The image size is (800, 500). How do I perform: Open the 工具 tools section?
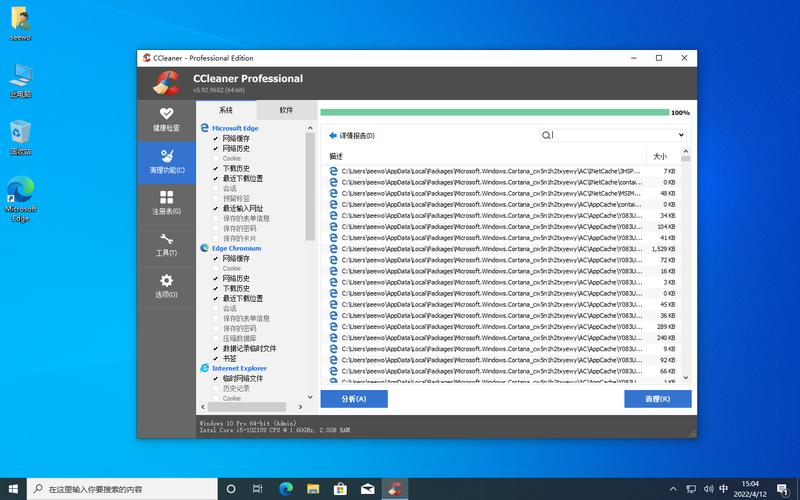pos(166,246)
